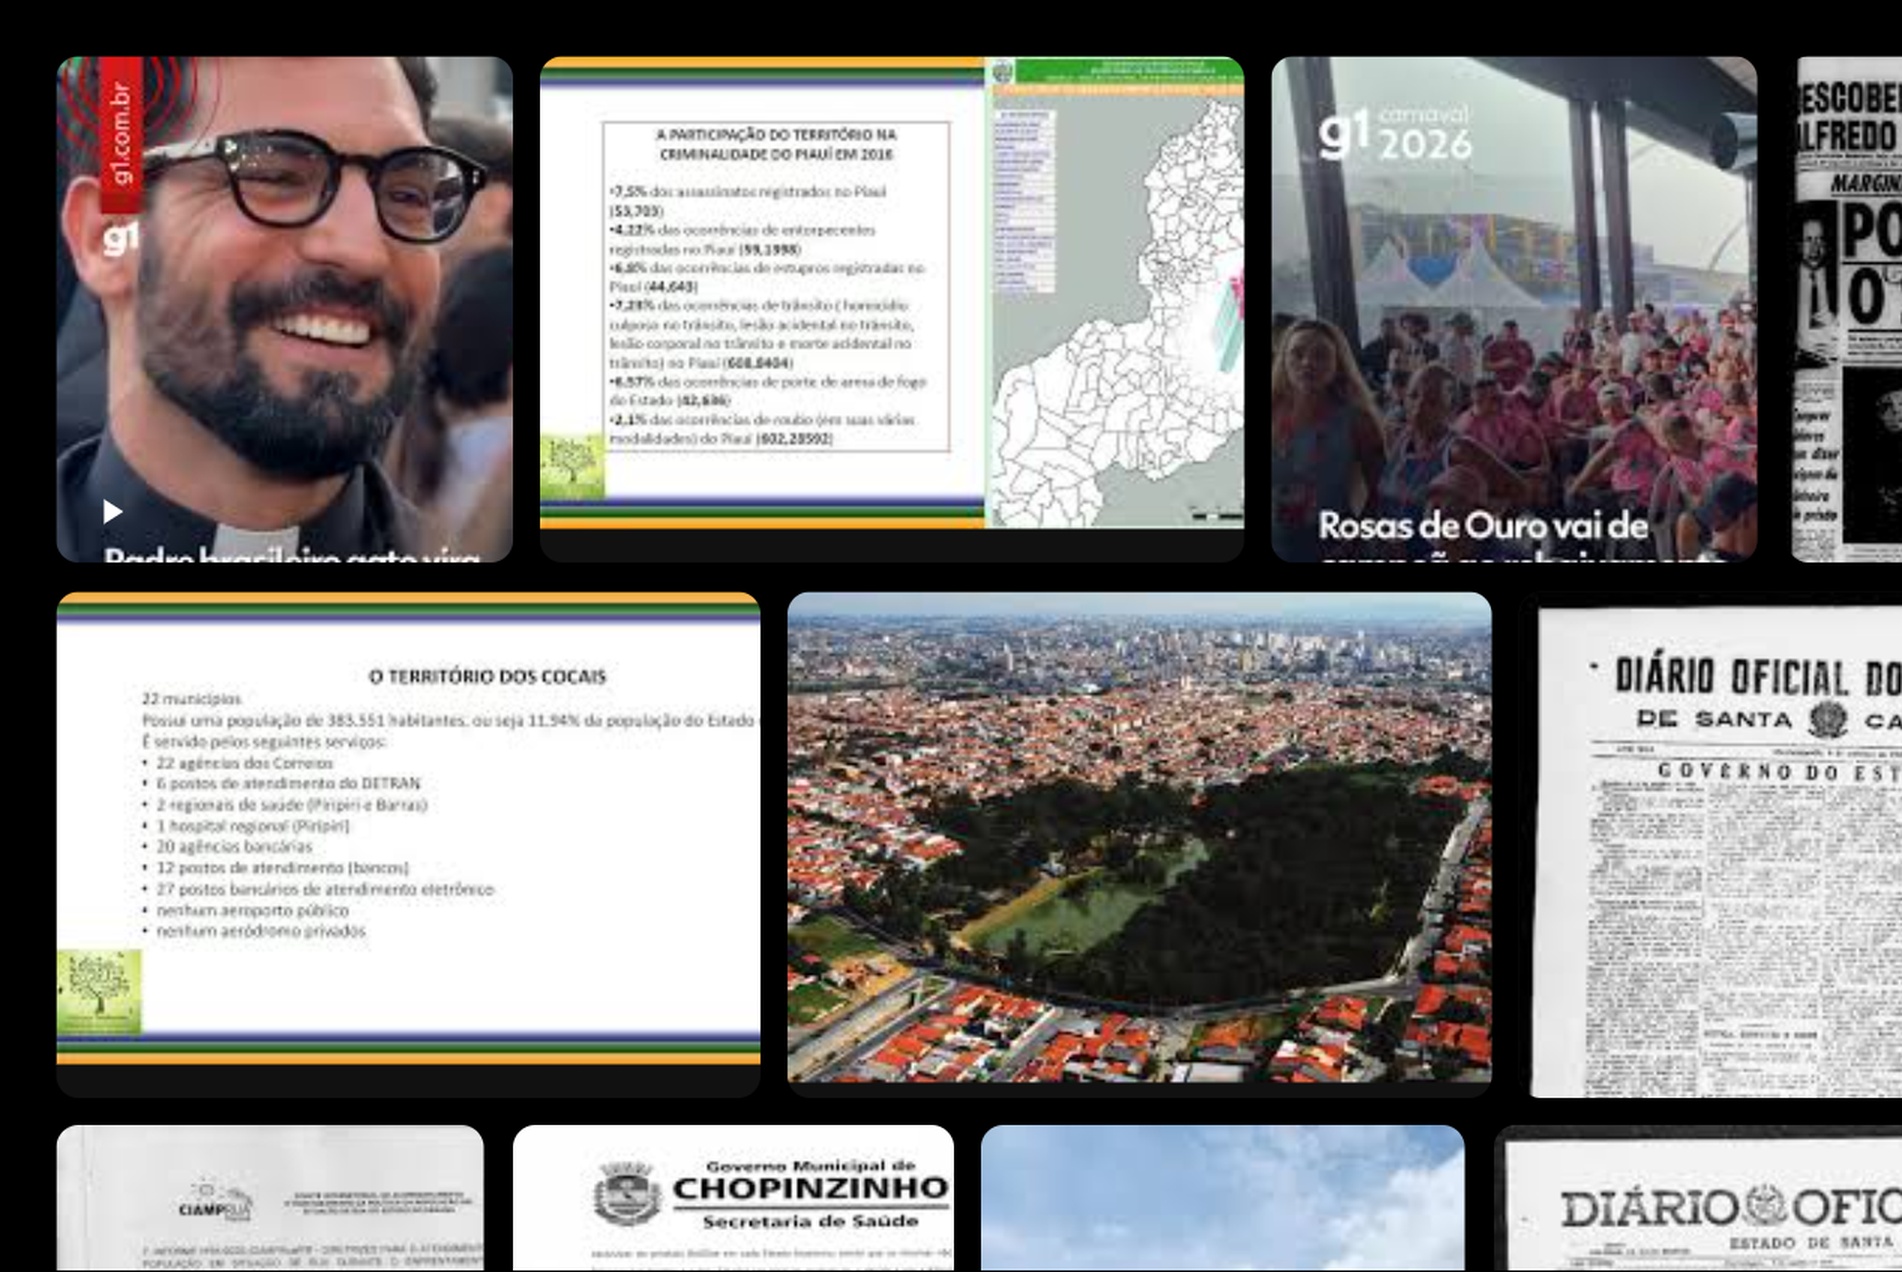Open the 'Rosas de Ouro vai de' caption
The width and height of the screenshot is (1902, 1272).
pos(1482,527)
